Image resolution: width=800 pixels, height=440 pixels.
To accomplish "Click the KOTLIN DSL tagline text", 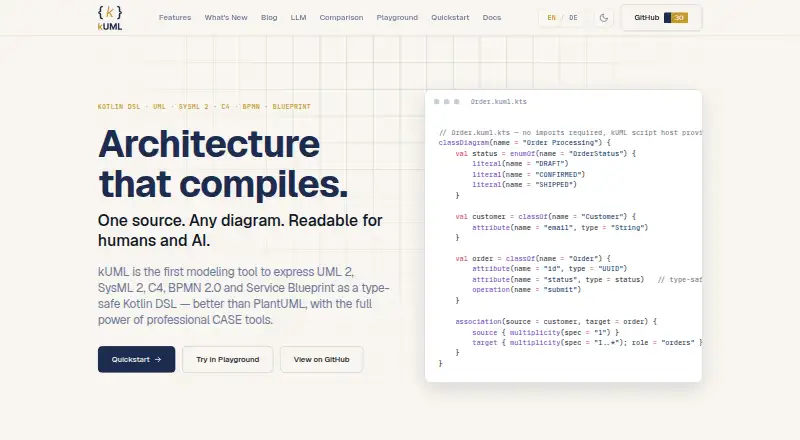I will pos(204,107).
